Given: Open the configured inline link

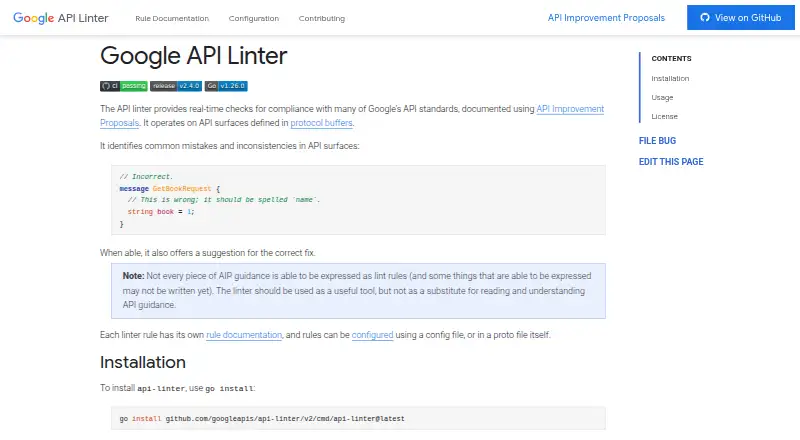Looking at the screenshot, I should click(372, 335).
